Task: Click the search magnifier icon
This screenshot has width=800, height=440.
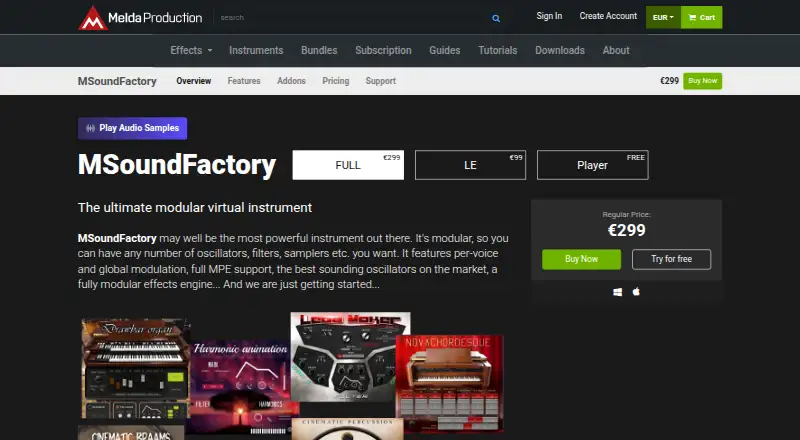Action: coord(496,18)
